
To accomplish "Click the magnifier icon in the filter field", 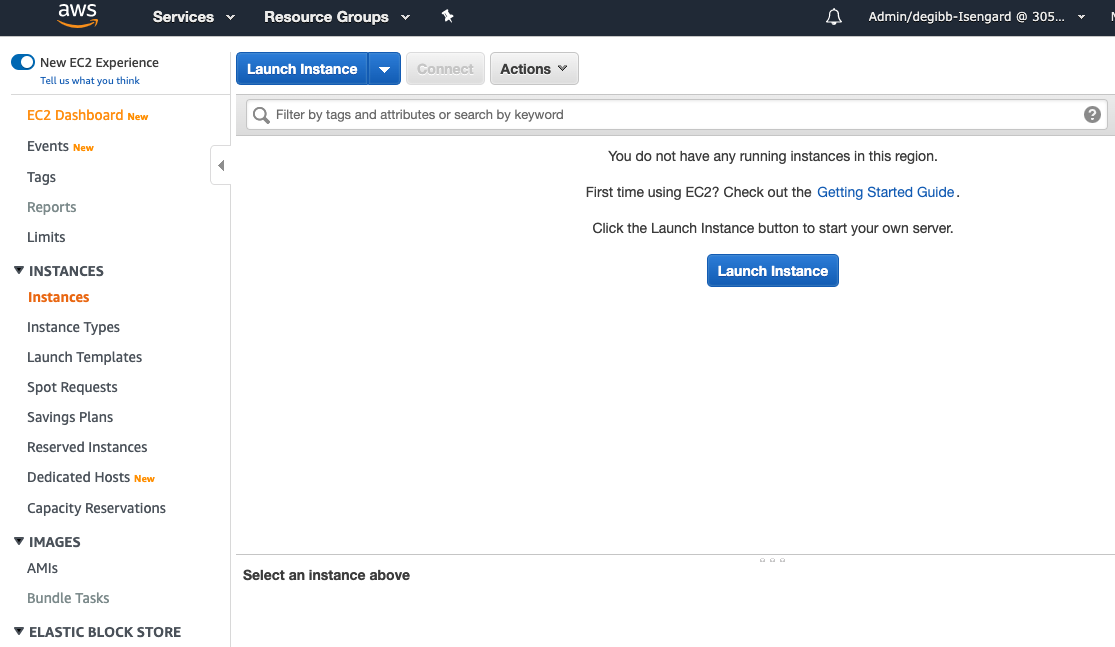I will point(260,114).
